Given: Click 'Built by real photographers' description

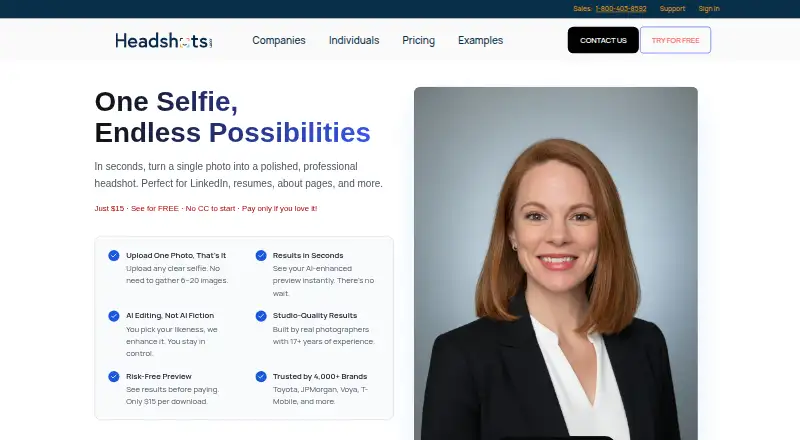Looking at the screenshot, I should pos(323,335).
